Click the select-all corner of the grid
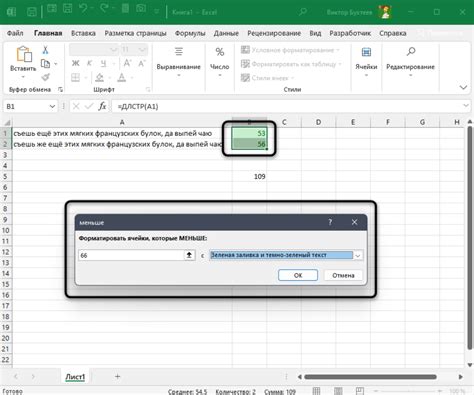 coord(7,122)
